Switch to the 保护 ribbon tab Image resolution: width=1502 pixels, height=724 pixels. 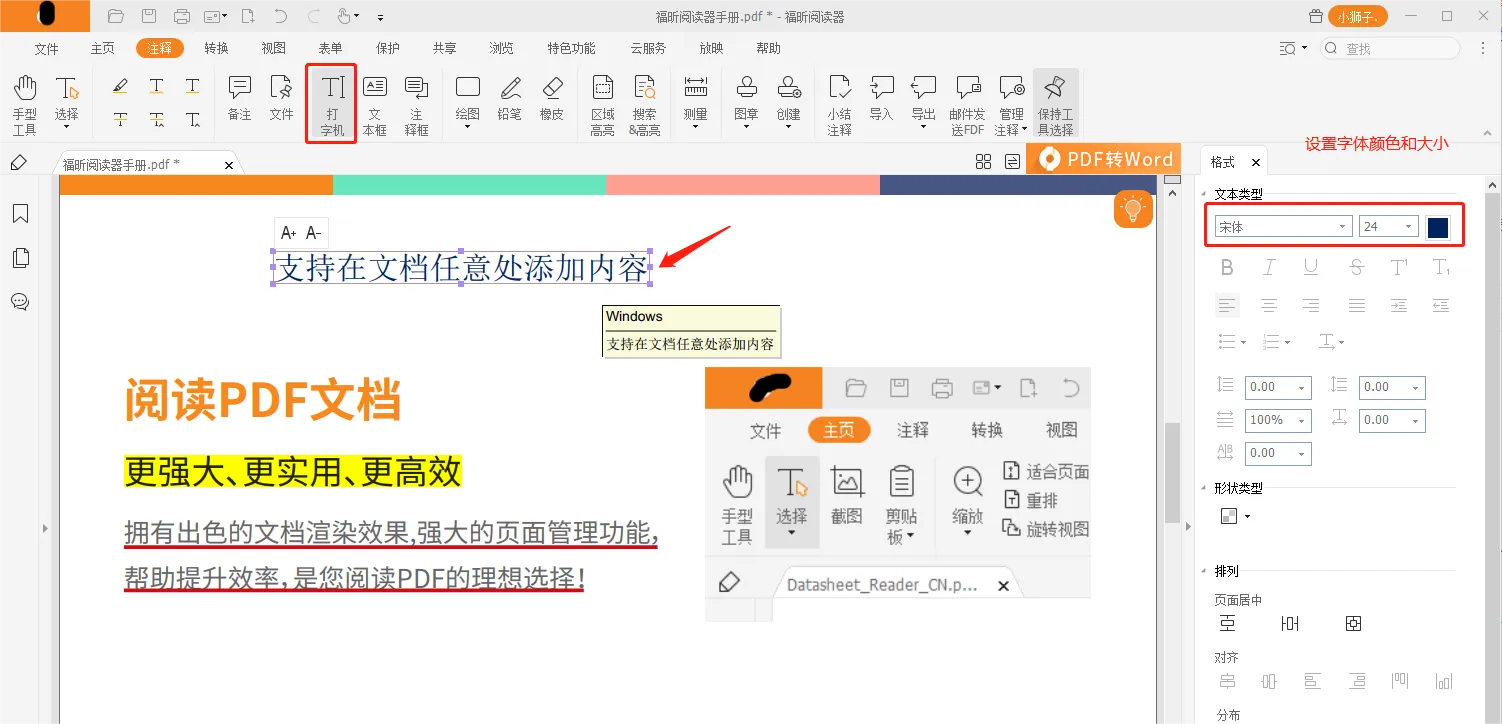click(x=387, y=47)
